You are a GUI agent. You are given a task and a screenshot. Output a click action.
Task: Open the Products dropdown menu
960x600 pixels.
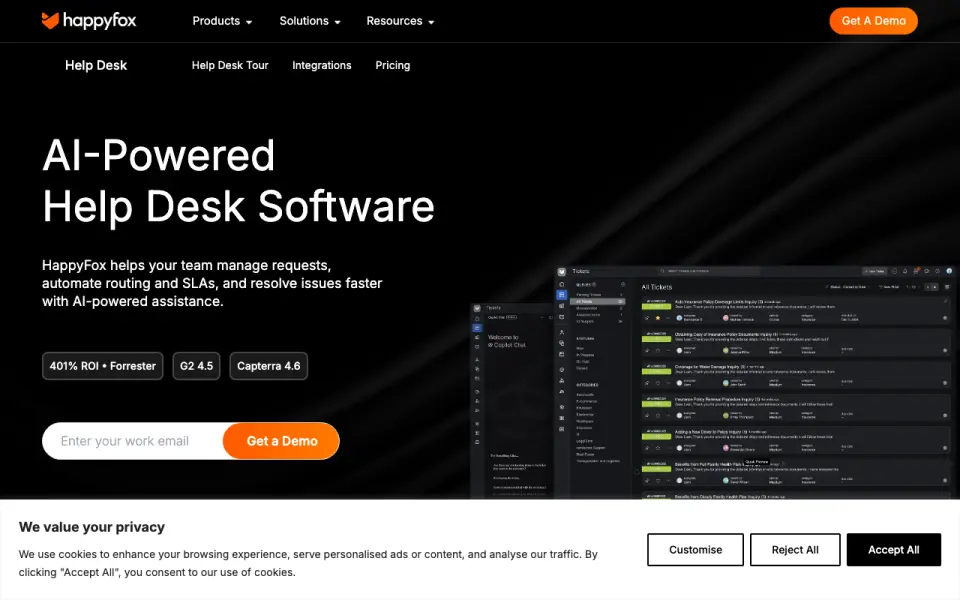pos(222,21)
